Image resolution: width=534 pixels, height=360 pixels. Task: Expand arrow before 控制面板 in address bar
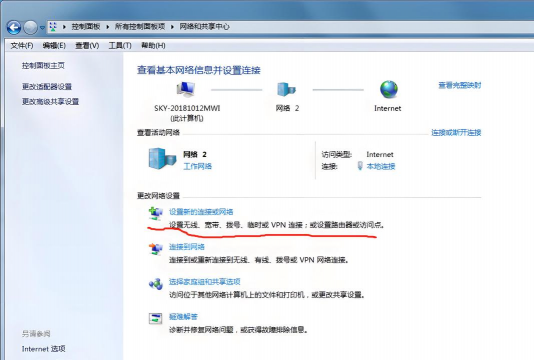pyautogui.click(x=64, y=27)
